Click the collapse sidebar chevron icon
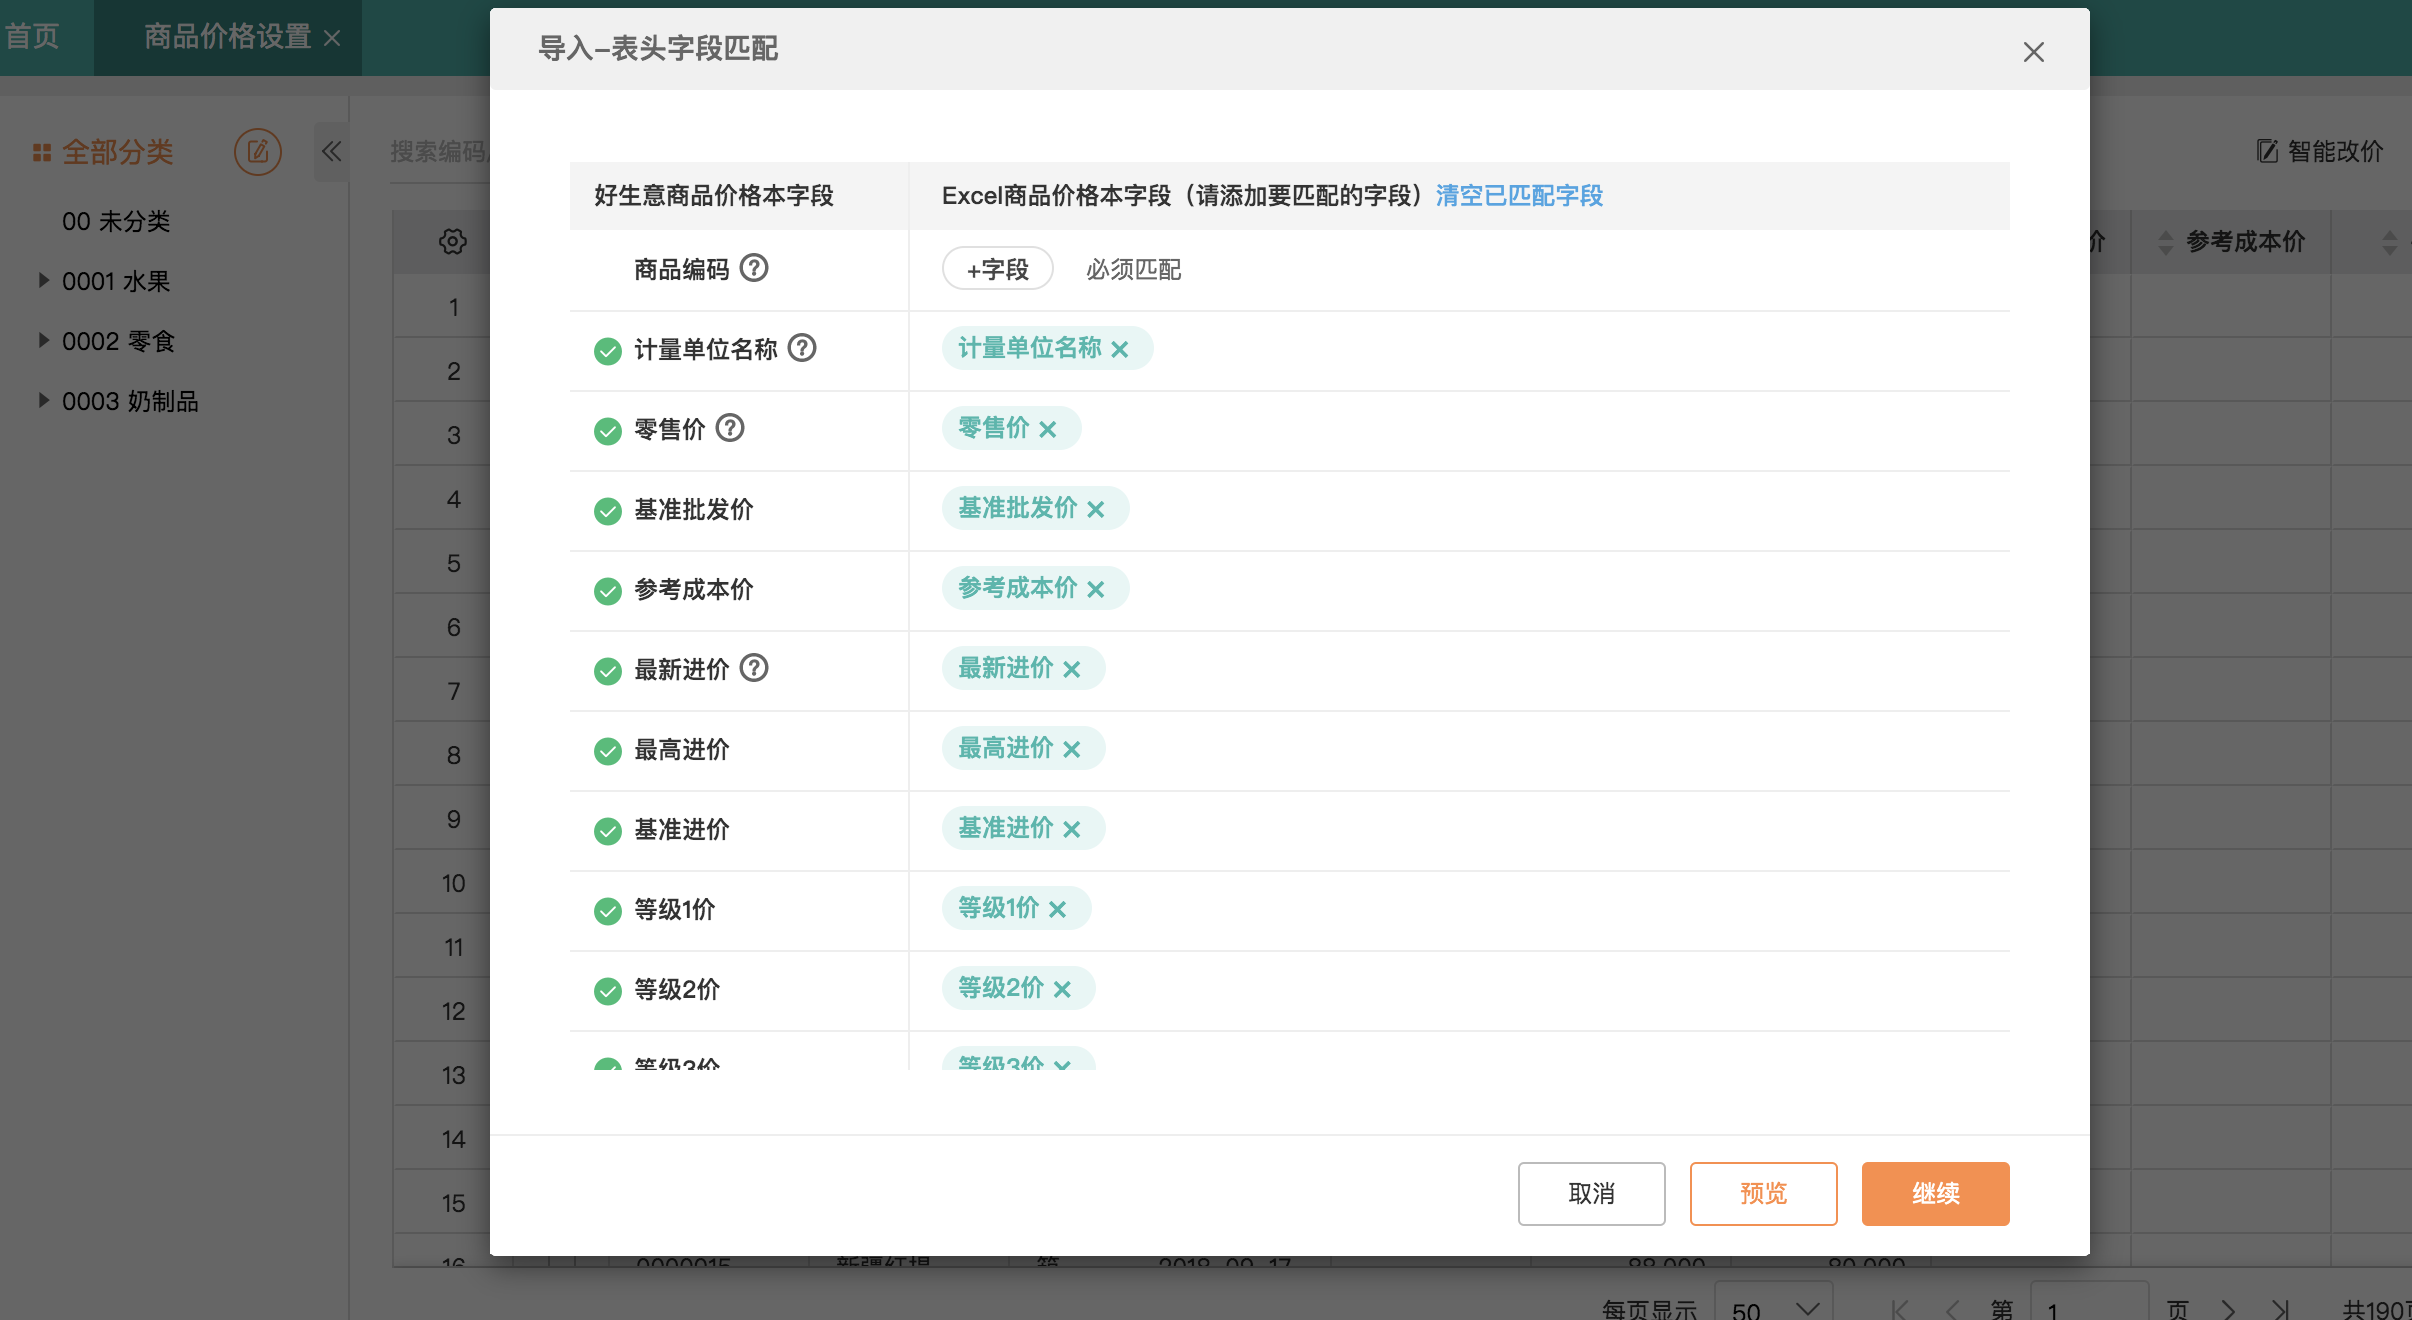The height and width of the screenshot is (1320, 2412). coord(332,151)
